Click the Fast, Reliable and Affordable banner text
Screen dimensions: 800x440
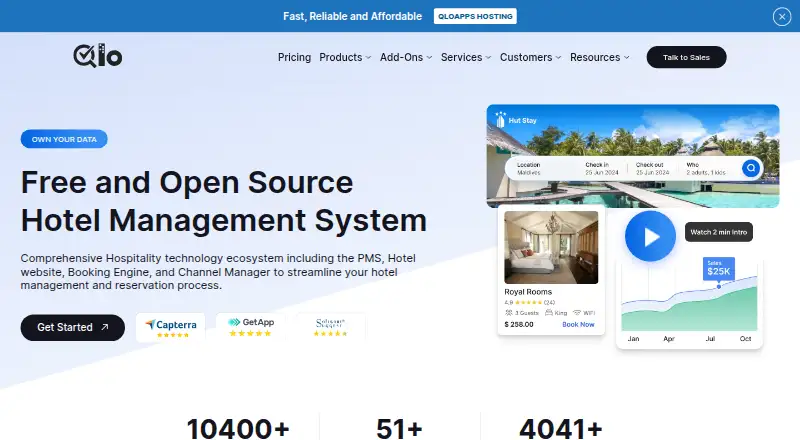tap(353, 16)
